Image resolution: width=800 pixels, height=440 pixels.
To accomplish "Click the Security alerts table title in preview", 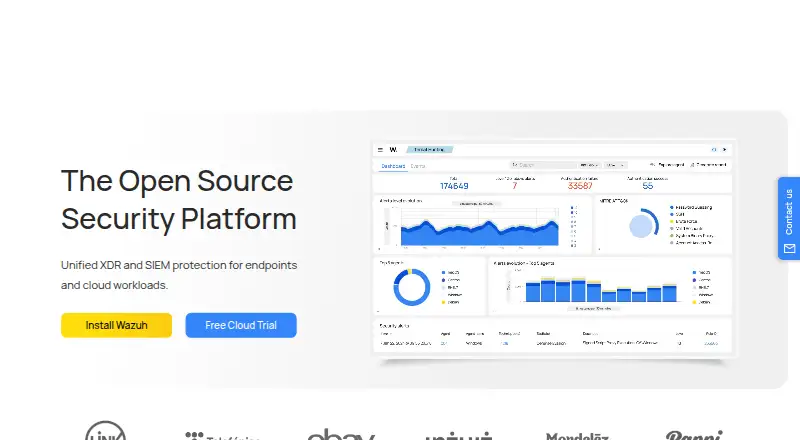I will 394,325.
